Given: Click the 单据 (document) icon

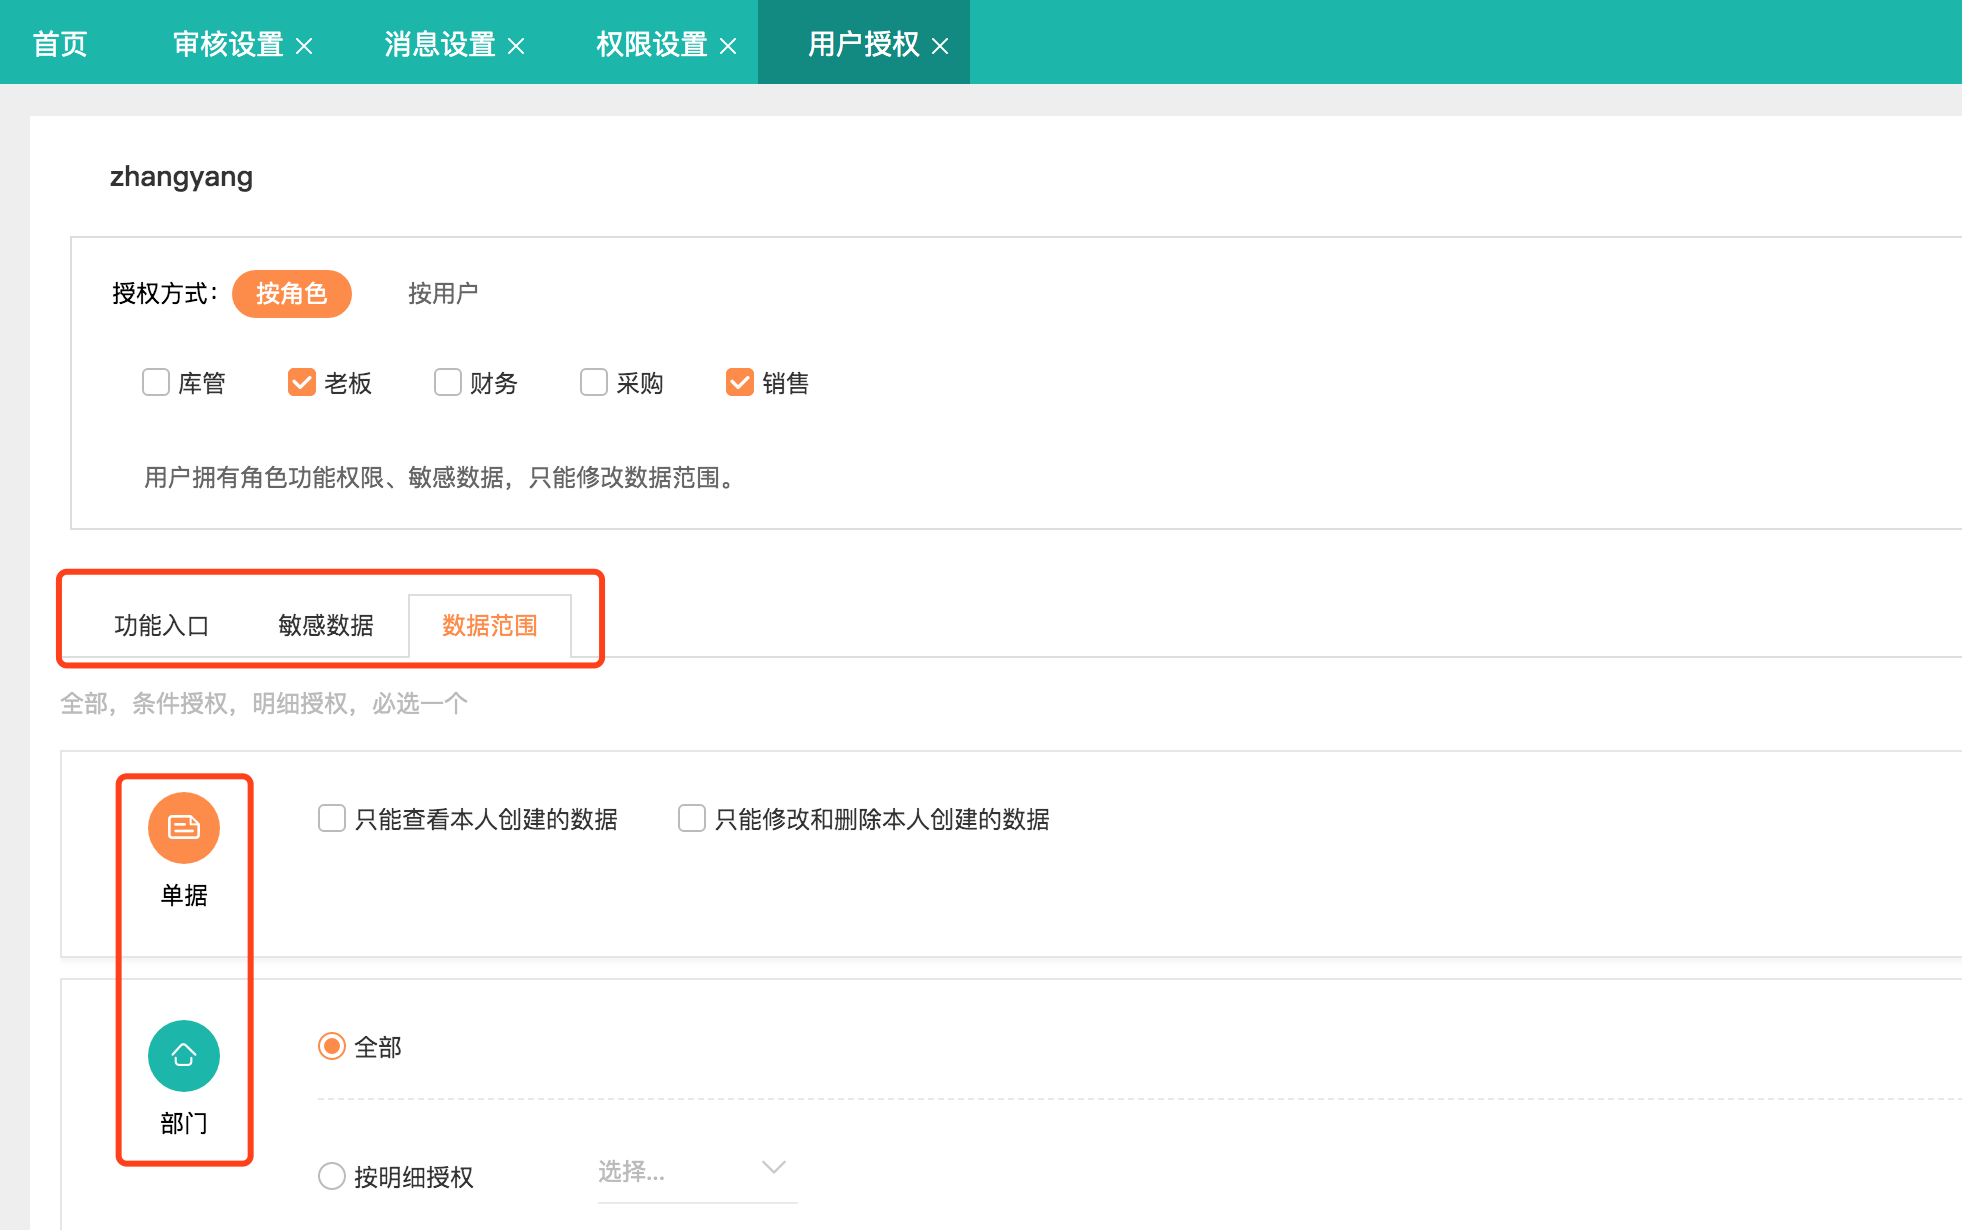Looking at the screenshot, I should coord(183,825).
